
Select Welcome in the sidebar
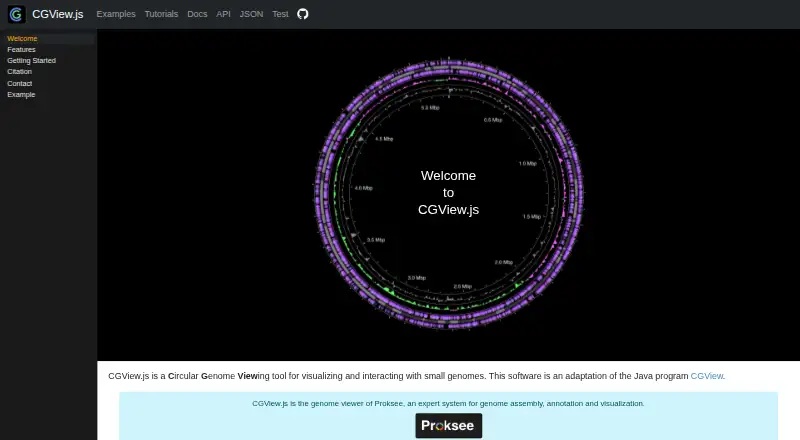[22, 38]
